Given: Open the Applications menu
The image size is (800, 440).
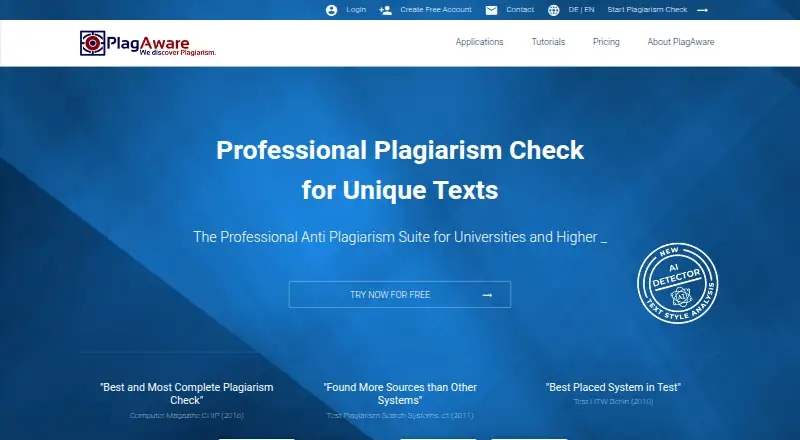Looking at the screenshot, I should 479,42.
